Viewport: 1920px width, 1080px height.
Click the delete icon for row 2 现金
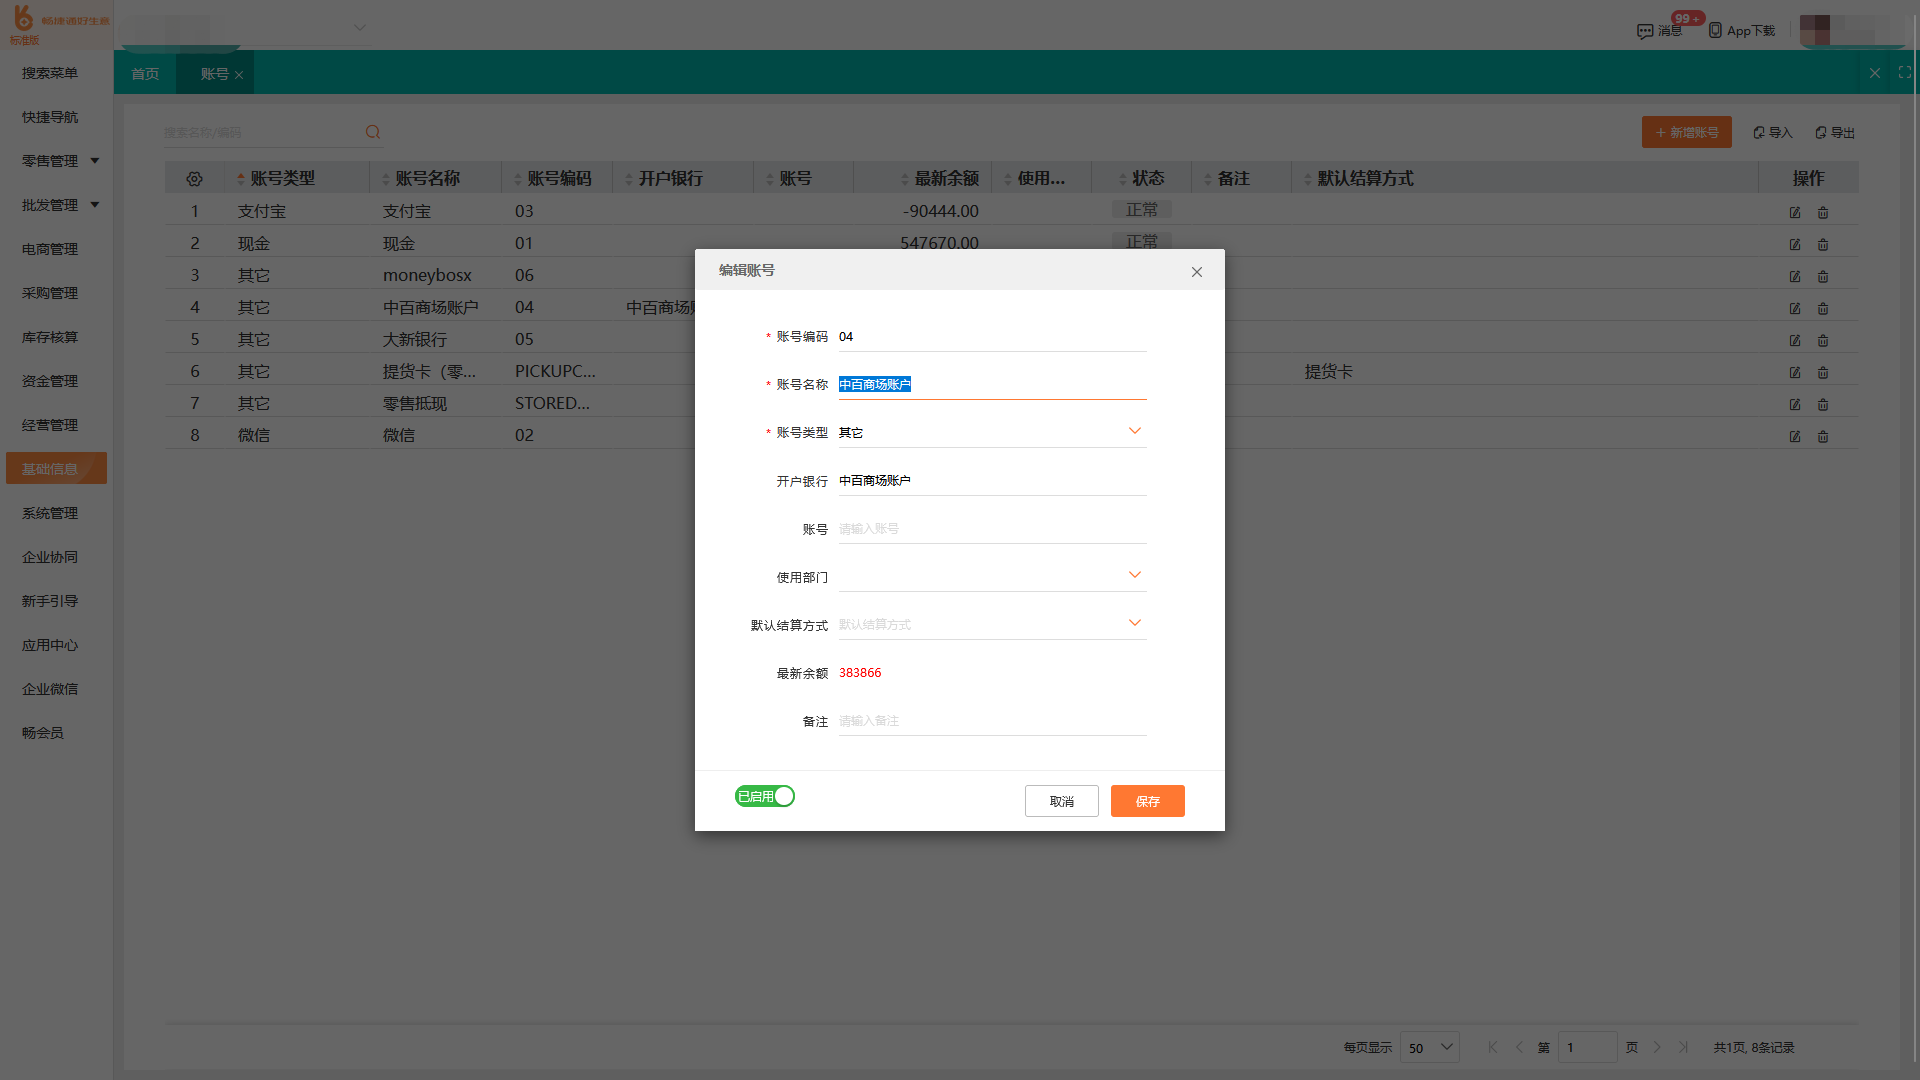point(1824,244)
